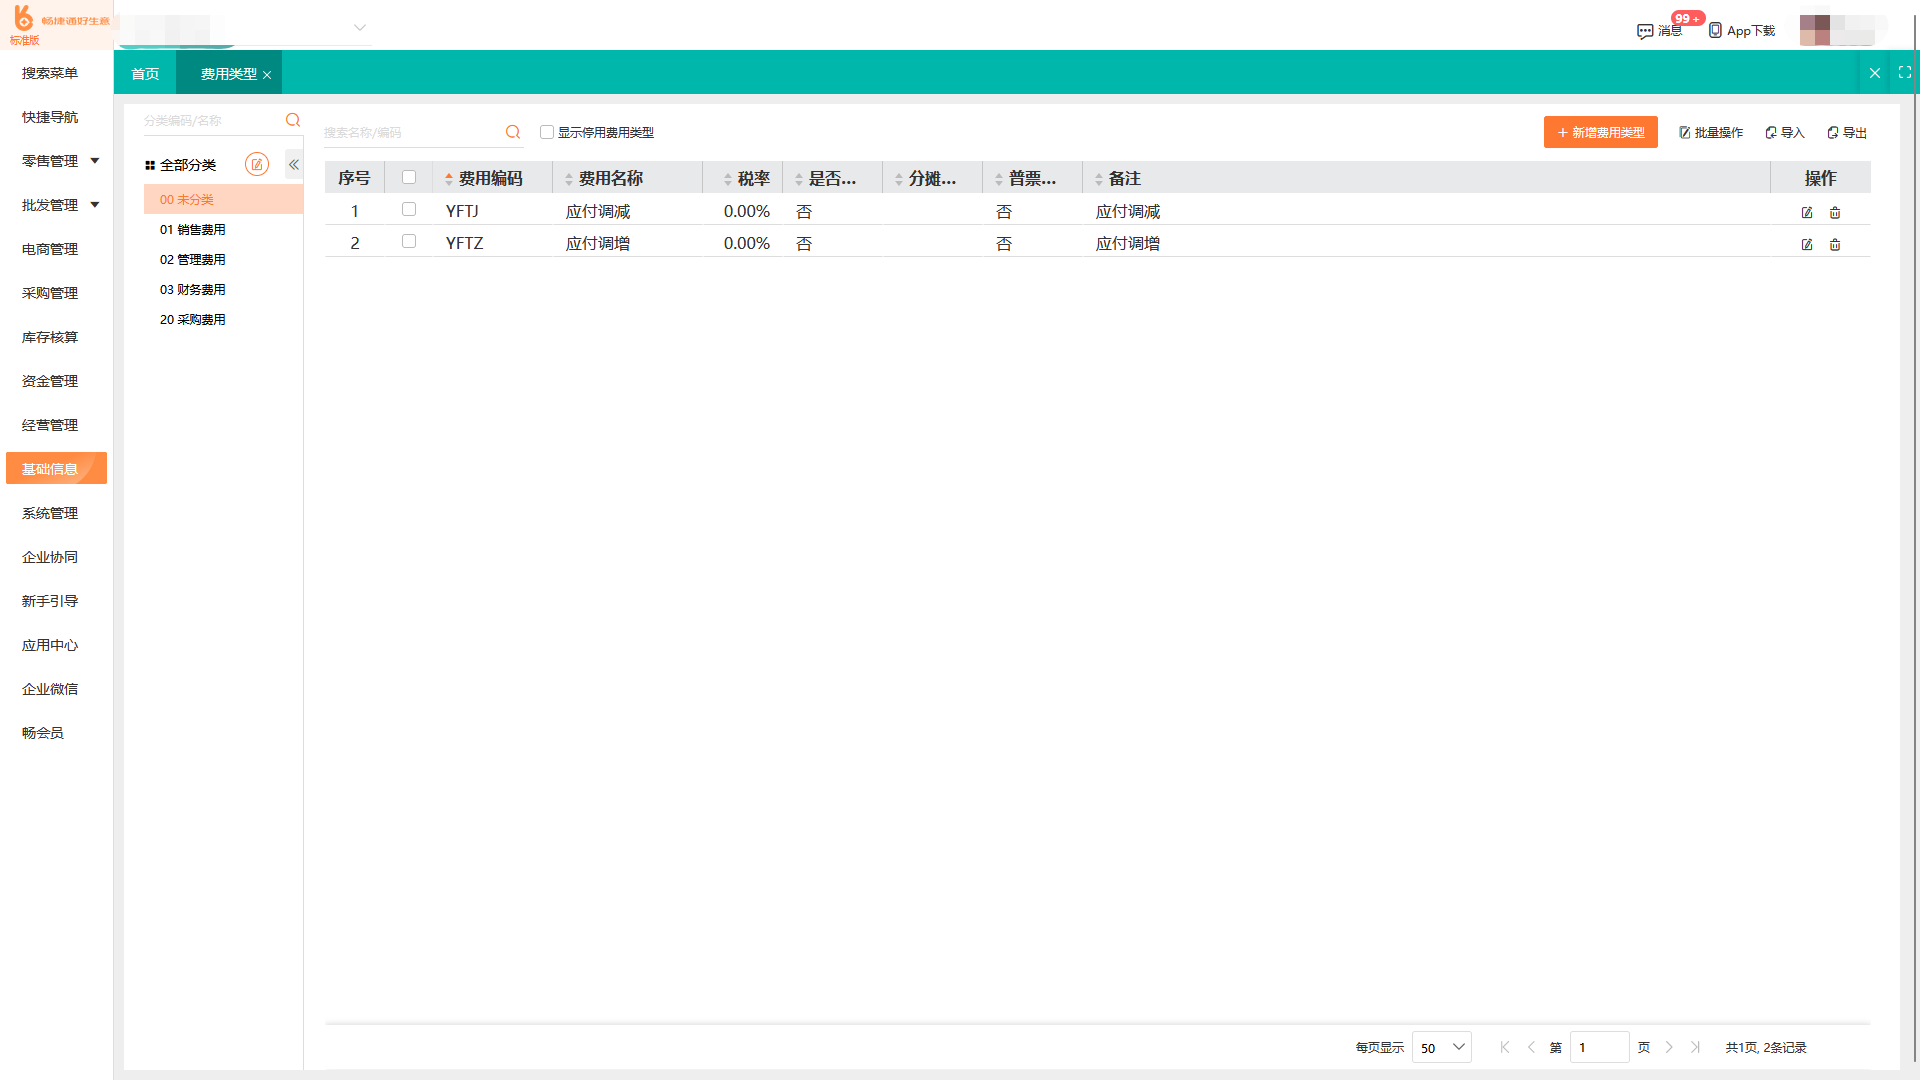This screenshot has width=1920, height=1080.
Task: Open the 每页显示50 dropdown
Action: coord(1441,1047)
